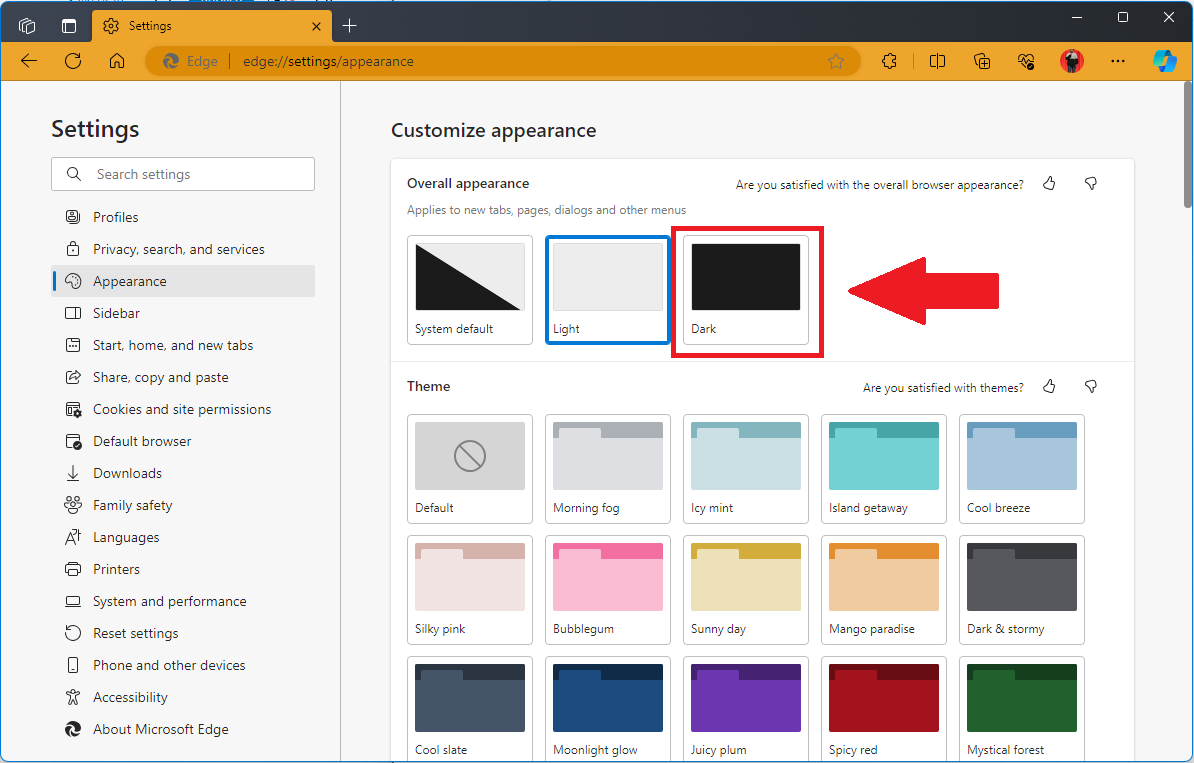Add this page to favorites with the star
1194x763 pixels.
[x=837, y=61]
